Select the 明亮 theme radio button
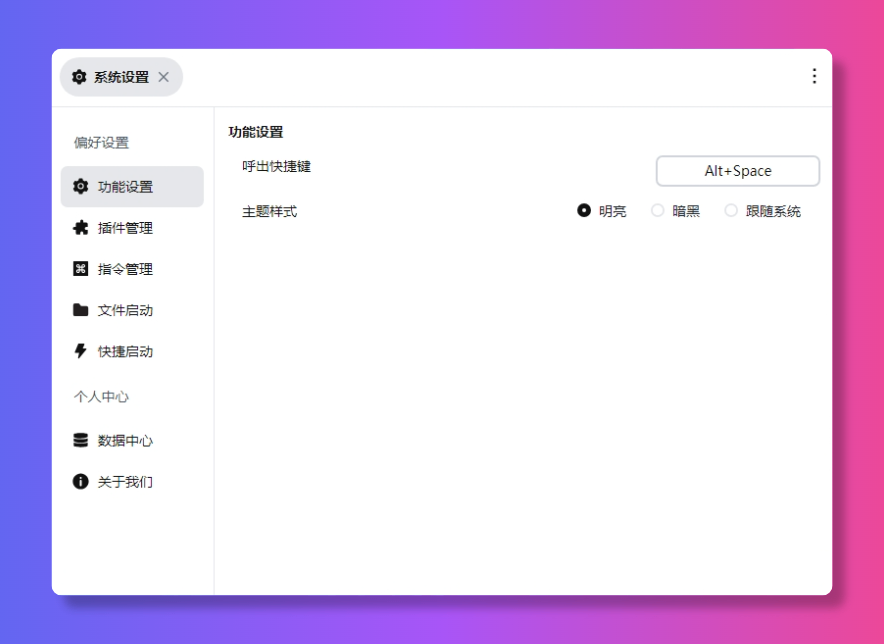This screenshot has height=644, width=884. point(583,210)
